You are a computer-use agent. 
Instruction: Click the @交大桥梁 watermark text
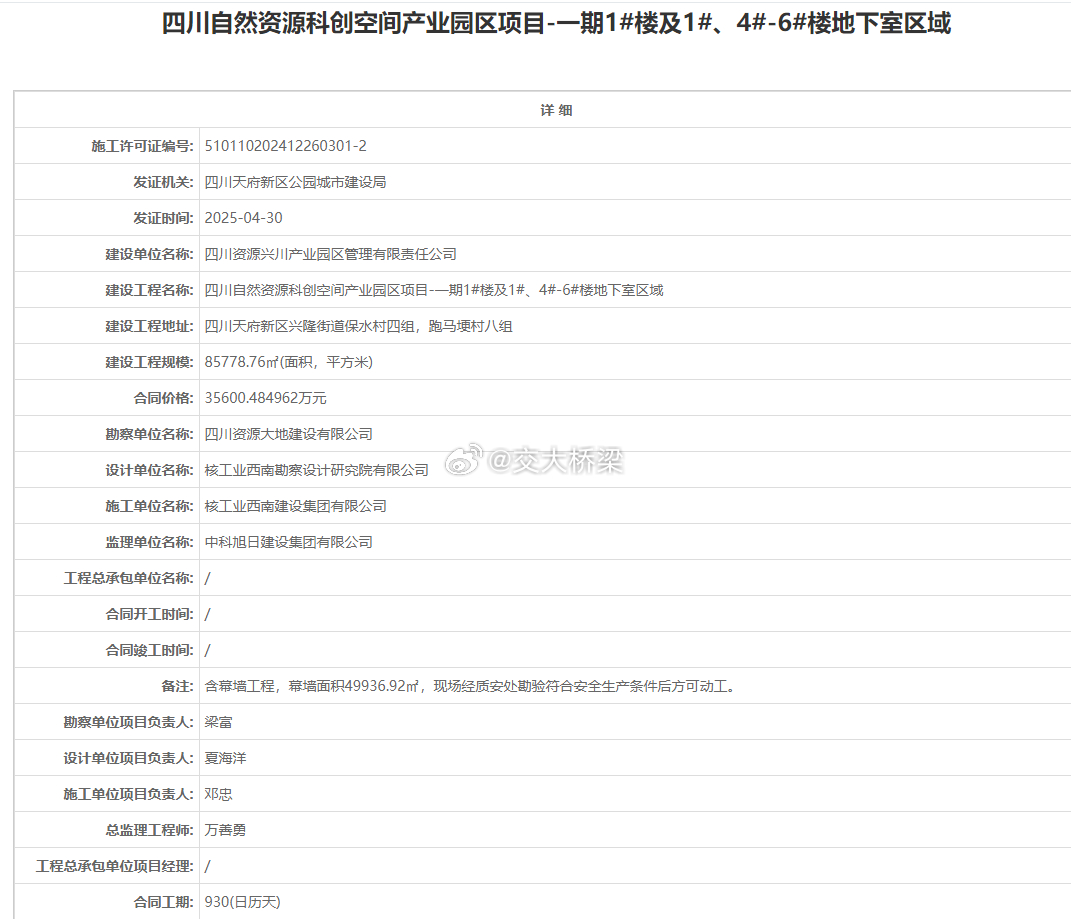tap(555, 461)
